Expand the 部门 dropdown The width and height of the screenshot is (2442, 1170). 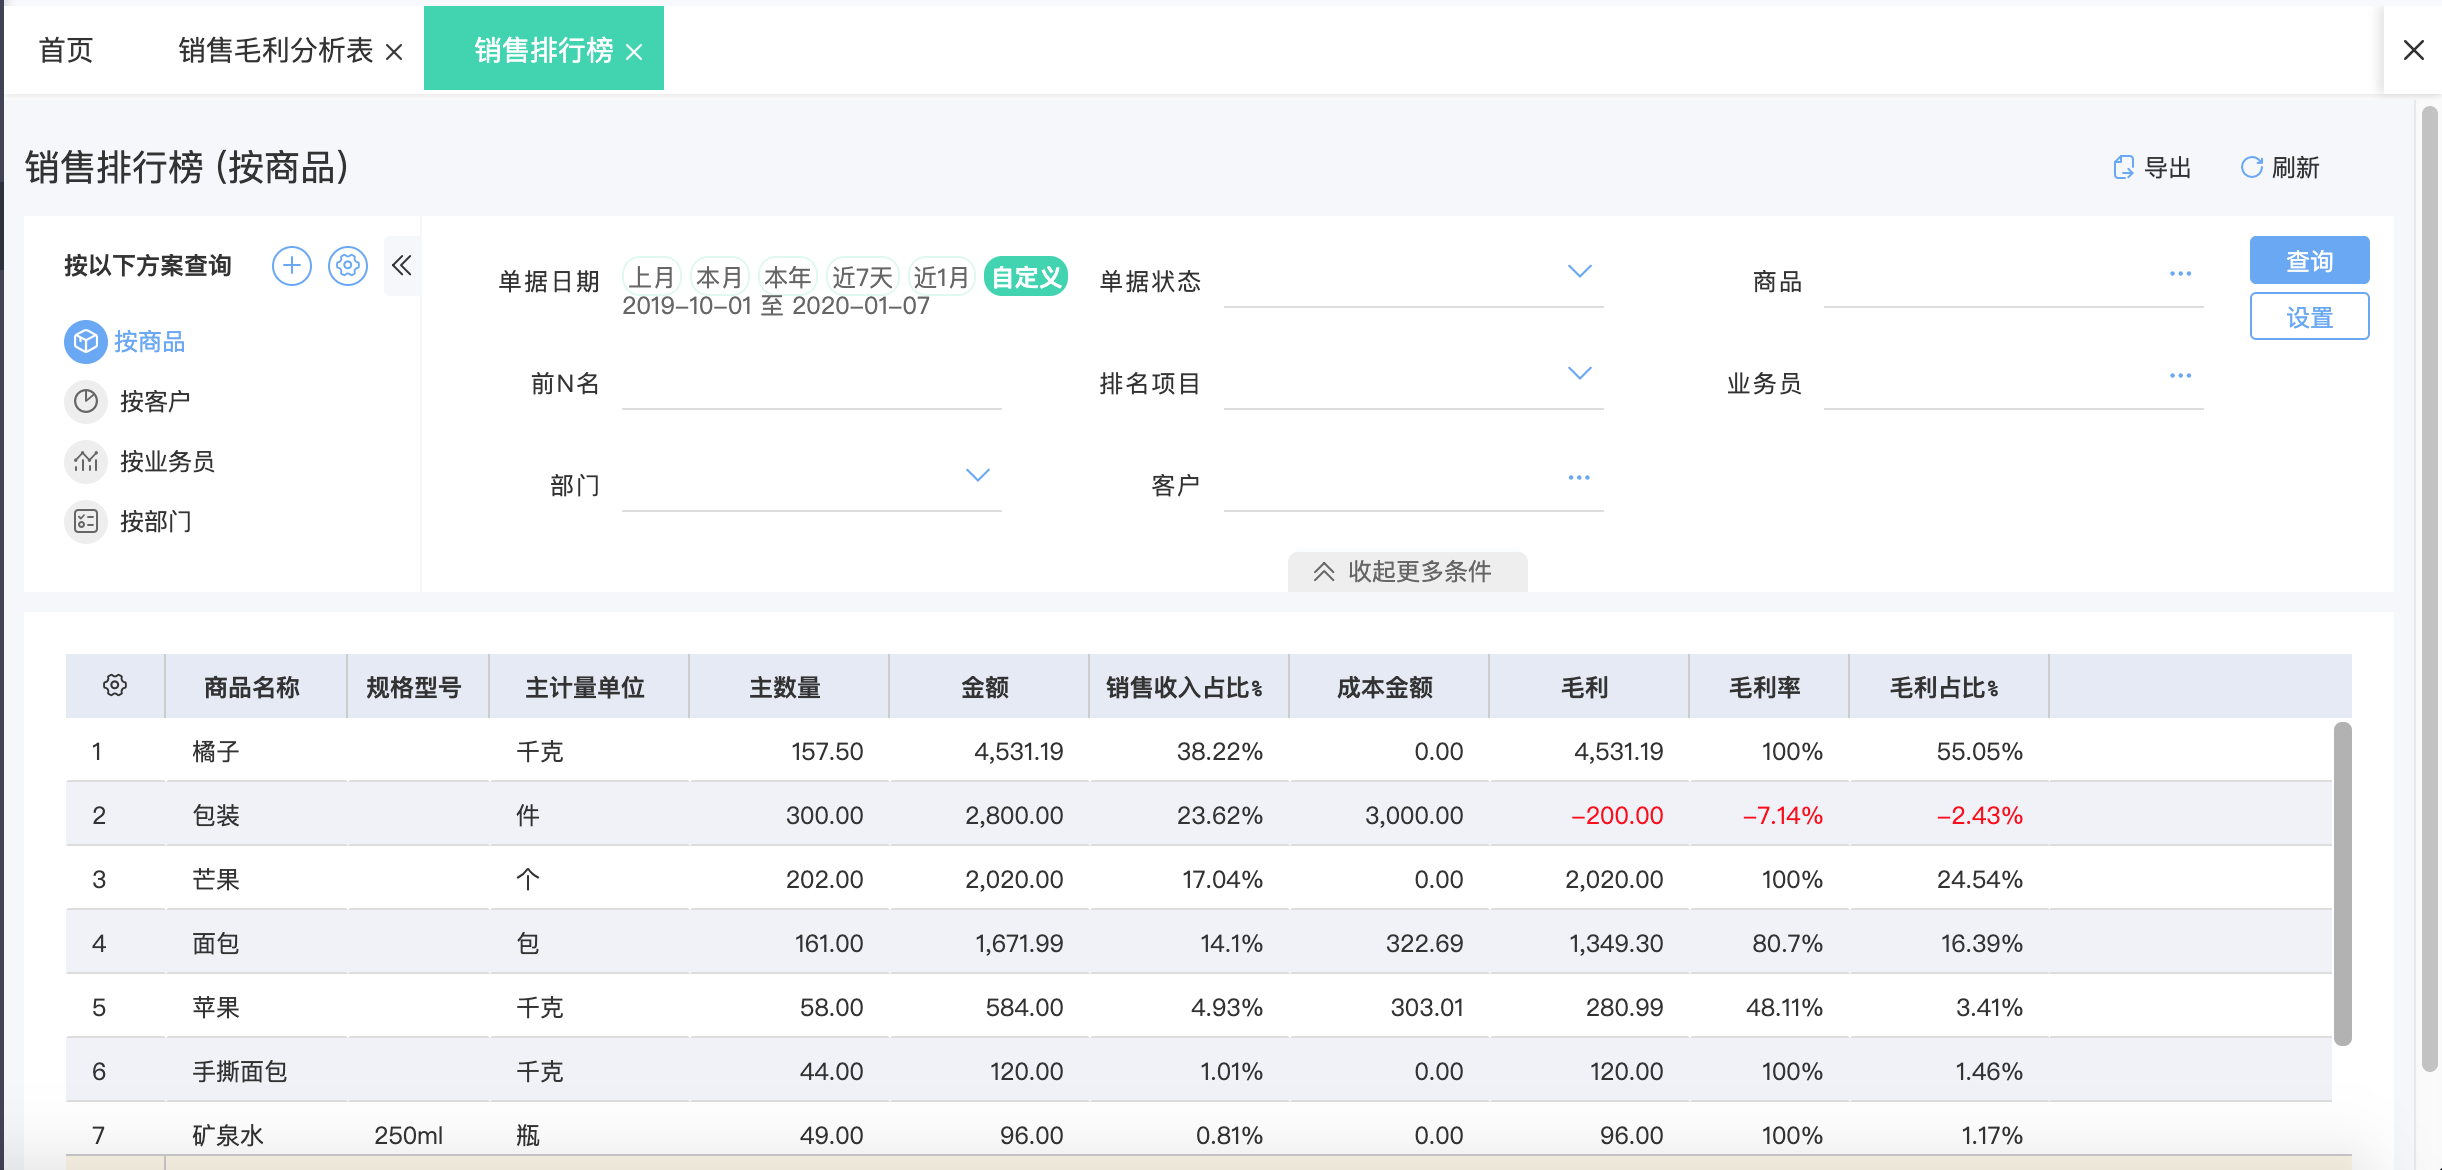point(978,480)
